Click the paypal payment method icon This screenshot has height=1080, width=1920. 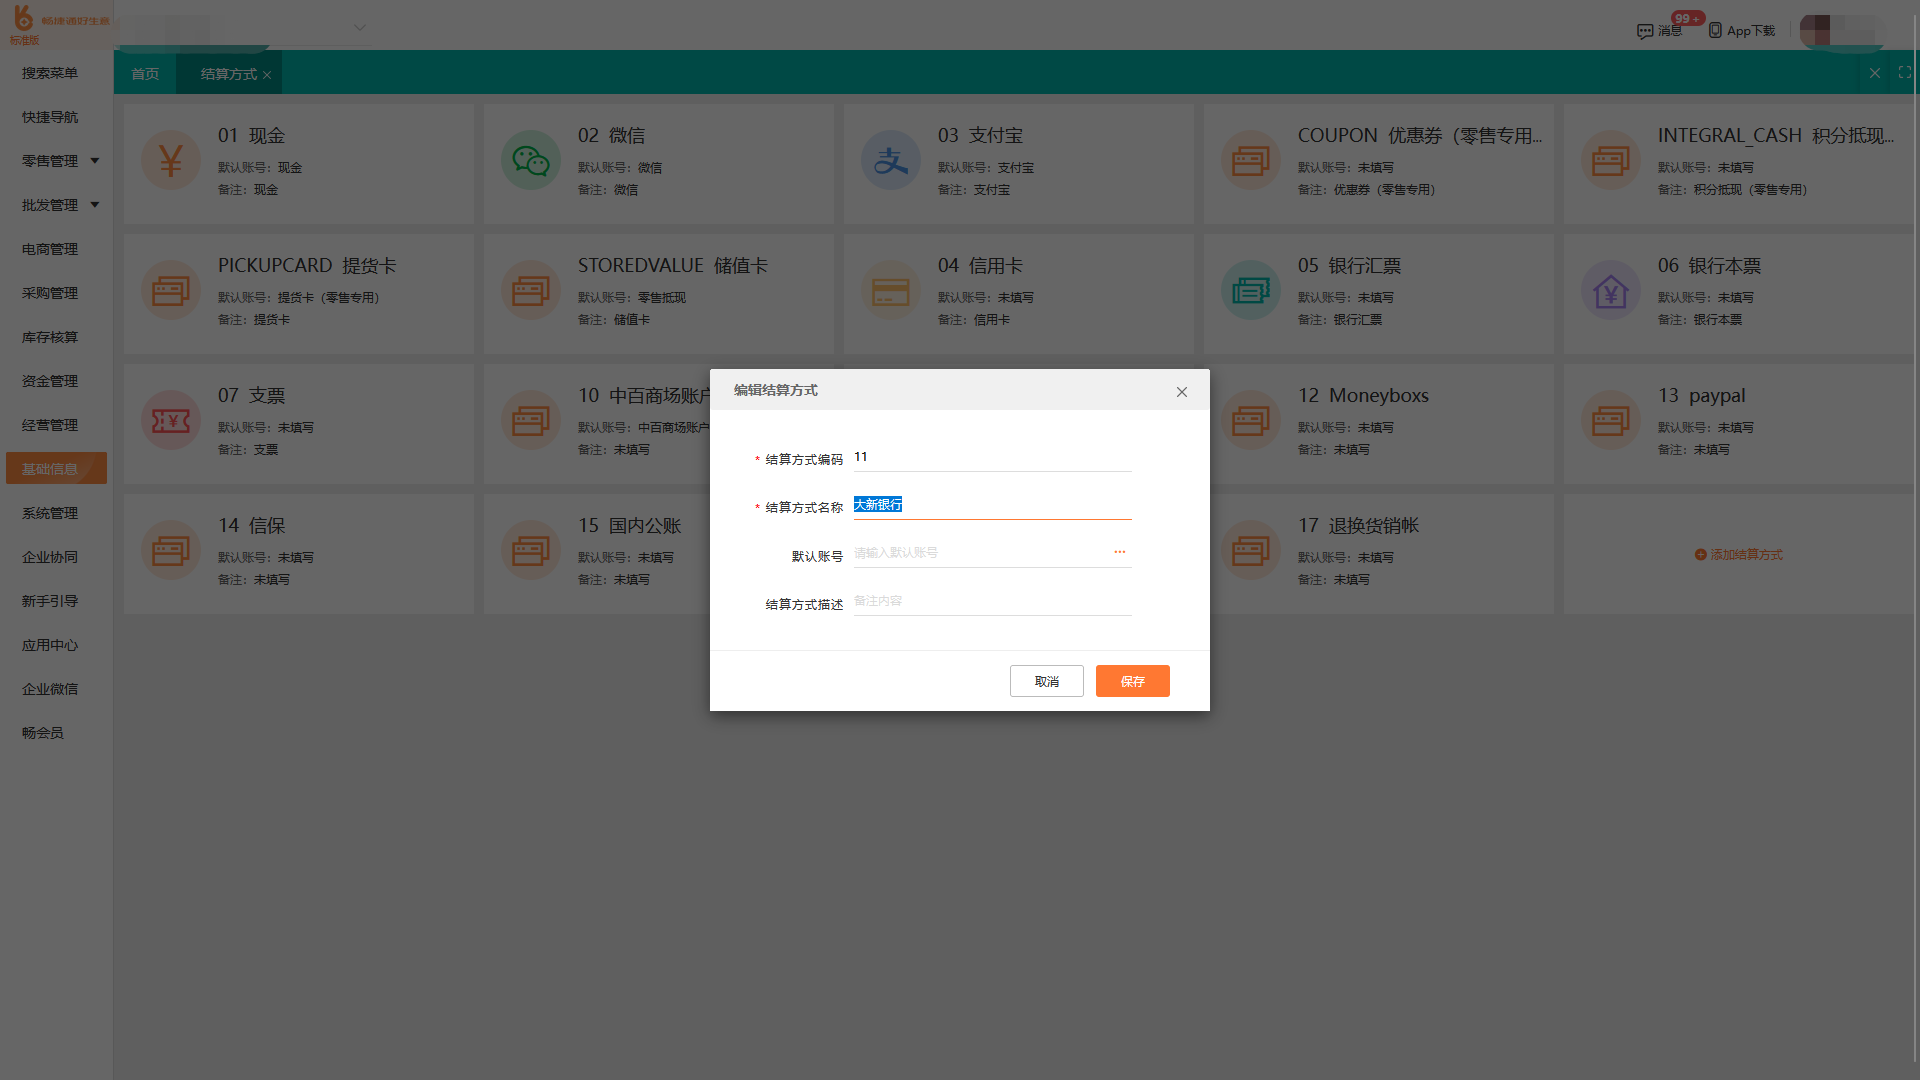pyautogui.click(x=1610, y=421)
